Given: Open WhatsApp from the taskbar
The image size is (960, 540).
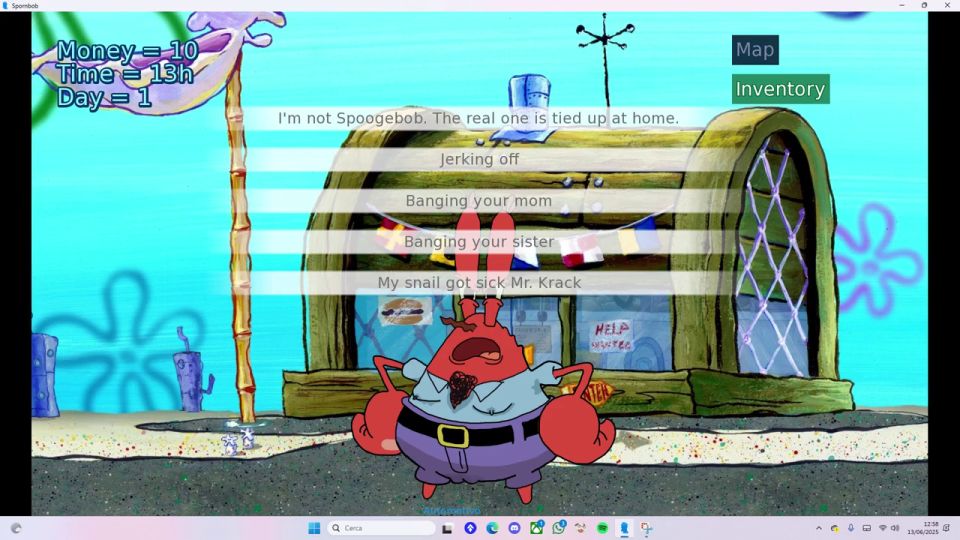Looking at the screenshot, I should 558,528.
